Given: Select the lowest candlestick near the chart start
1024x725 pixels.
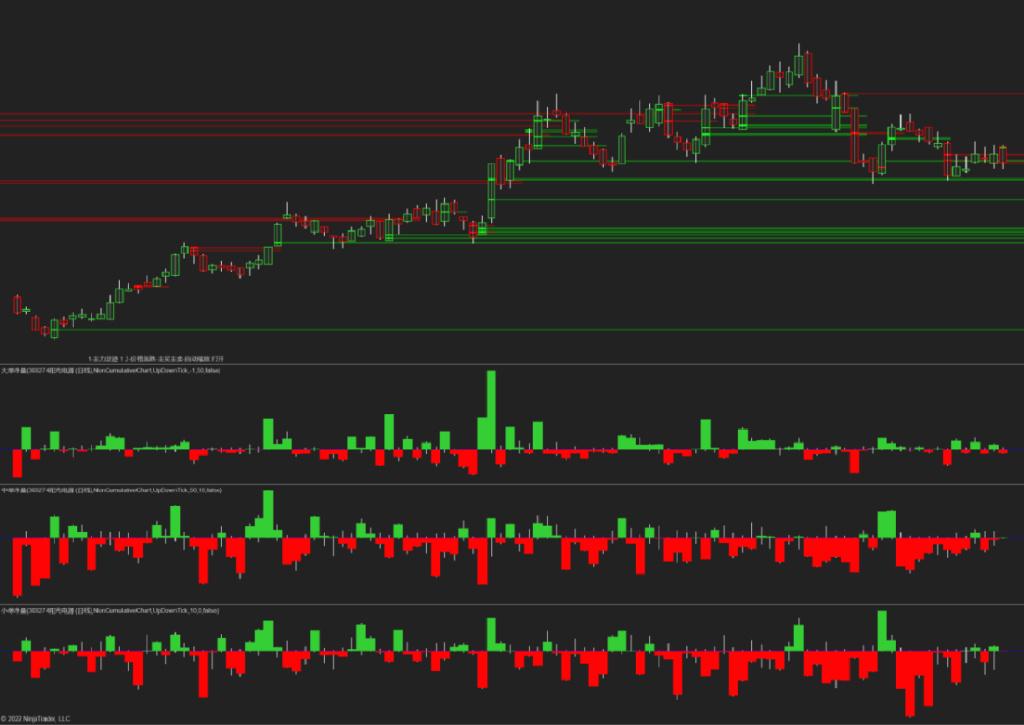Looking at the screenshot, I should point(54,329).
